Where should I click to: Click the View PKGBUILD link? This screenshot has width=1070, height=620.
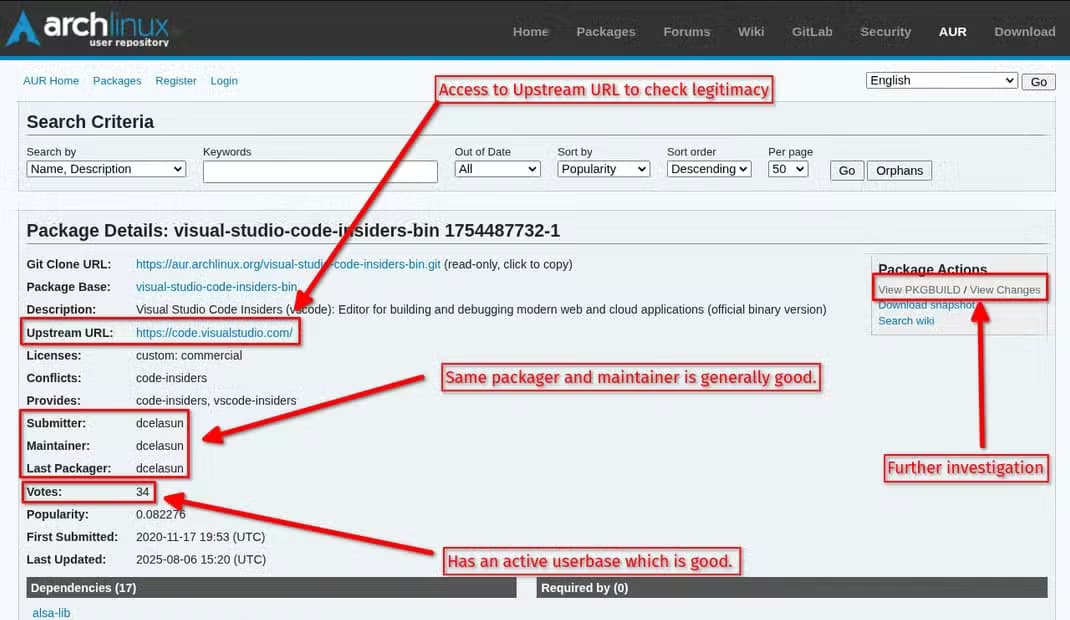coord(919,290)
